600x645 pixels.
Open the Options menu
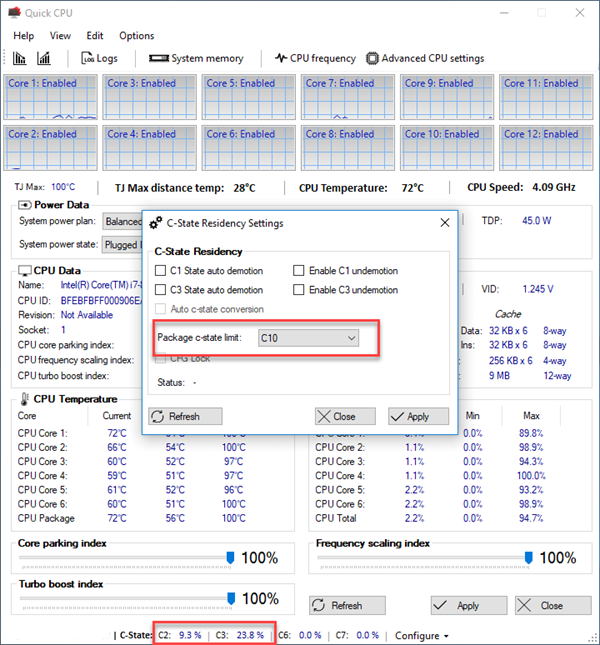pyautogui.click(x=136, y=35)
